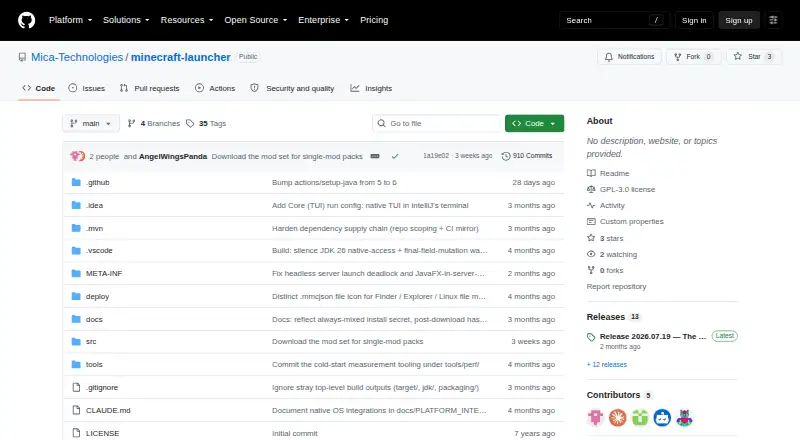Click the LICENSE file icon
Viewport: 800px width, 440px height.
(76, 433)
